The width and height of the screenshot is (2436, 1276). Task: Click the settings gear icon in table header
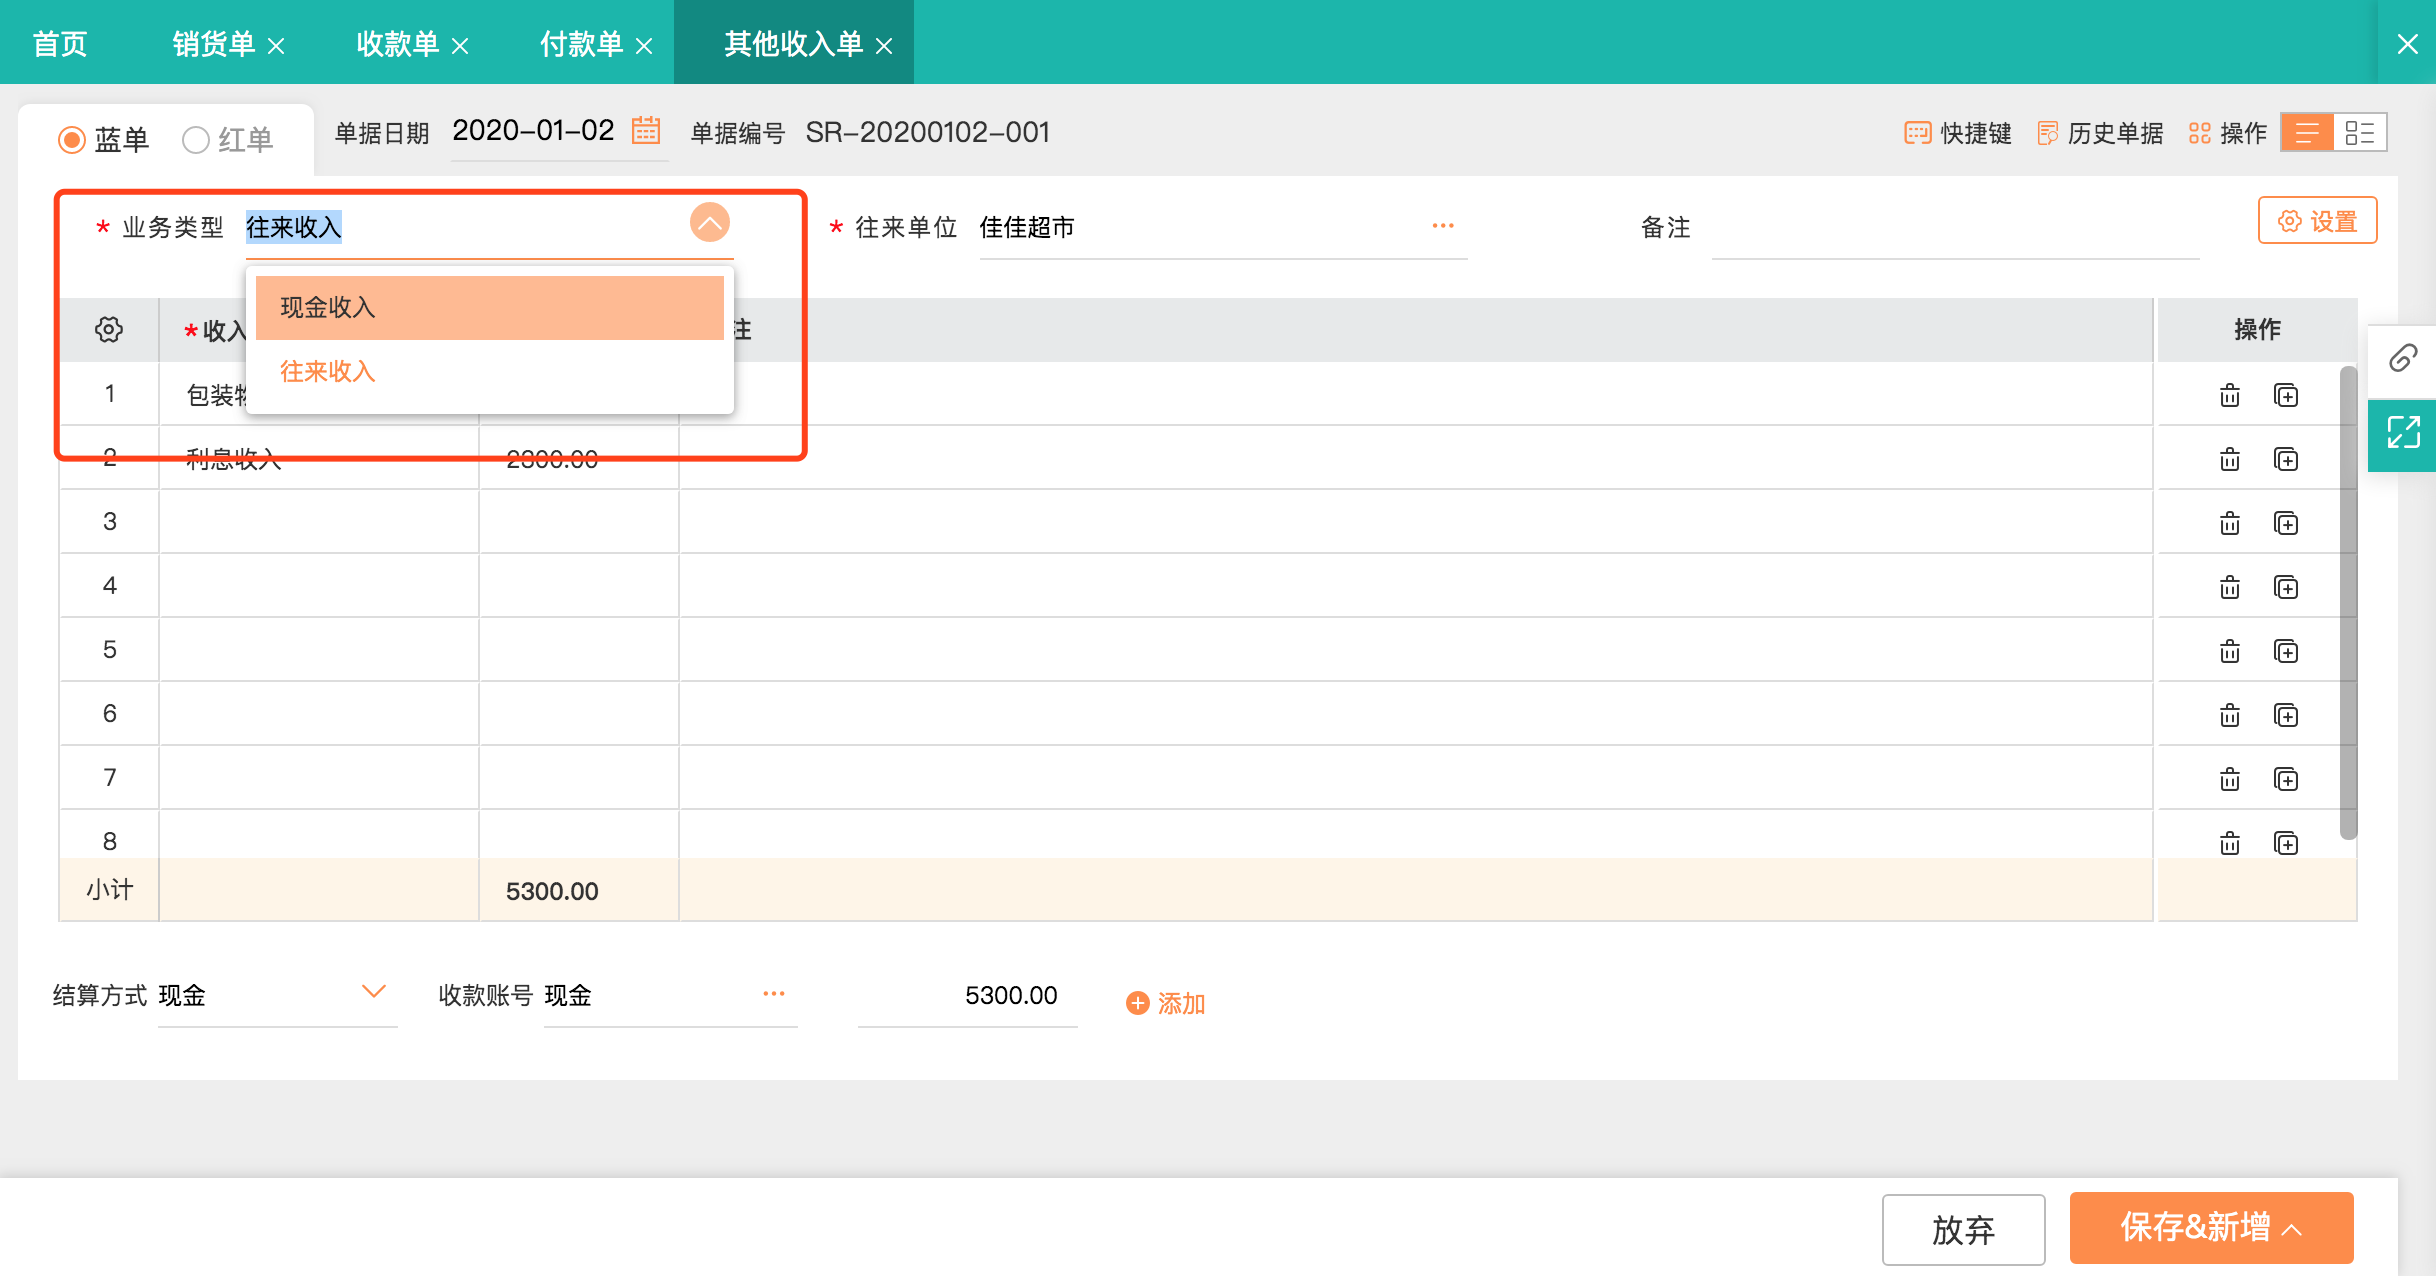[110, 330]
